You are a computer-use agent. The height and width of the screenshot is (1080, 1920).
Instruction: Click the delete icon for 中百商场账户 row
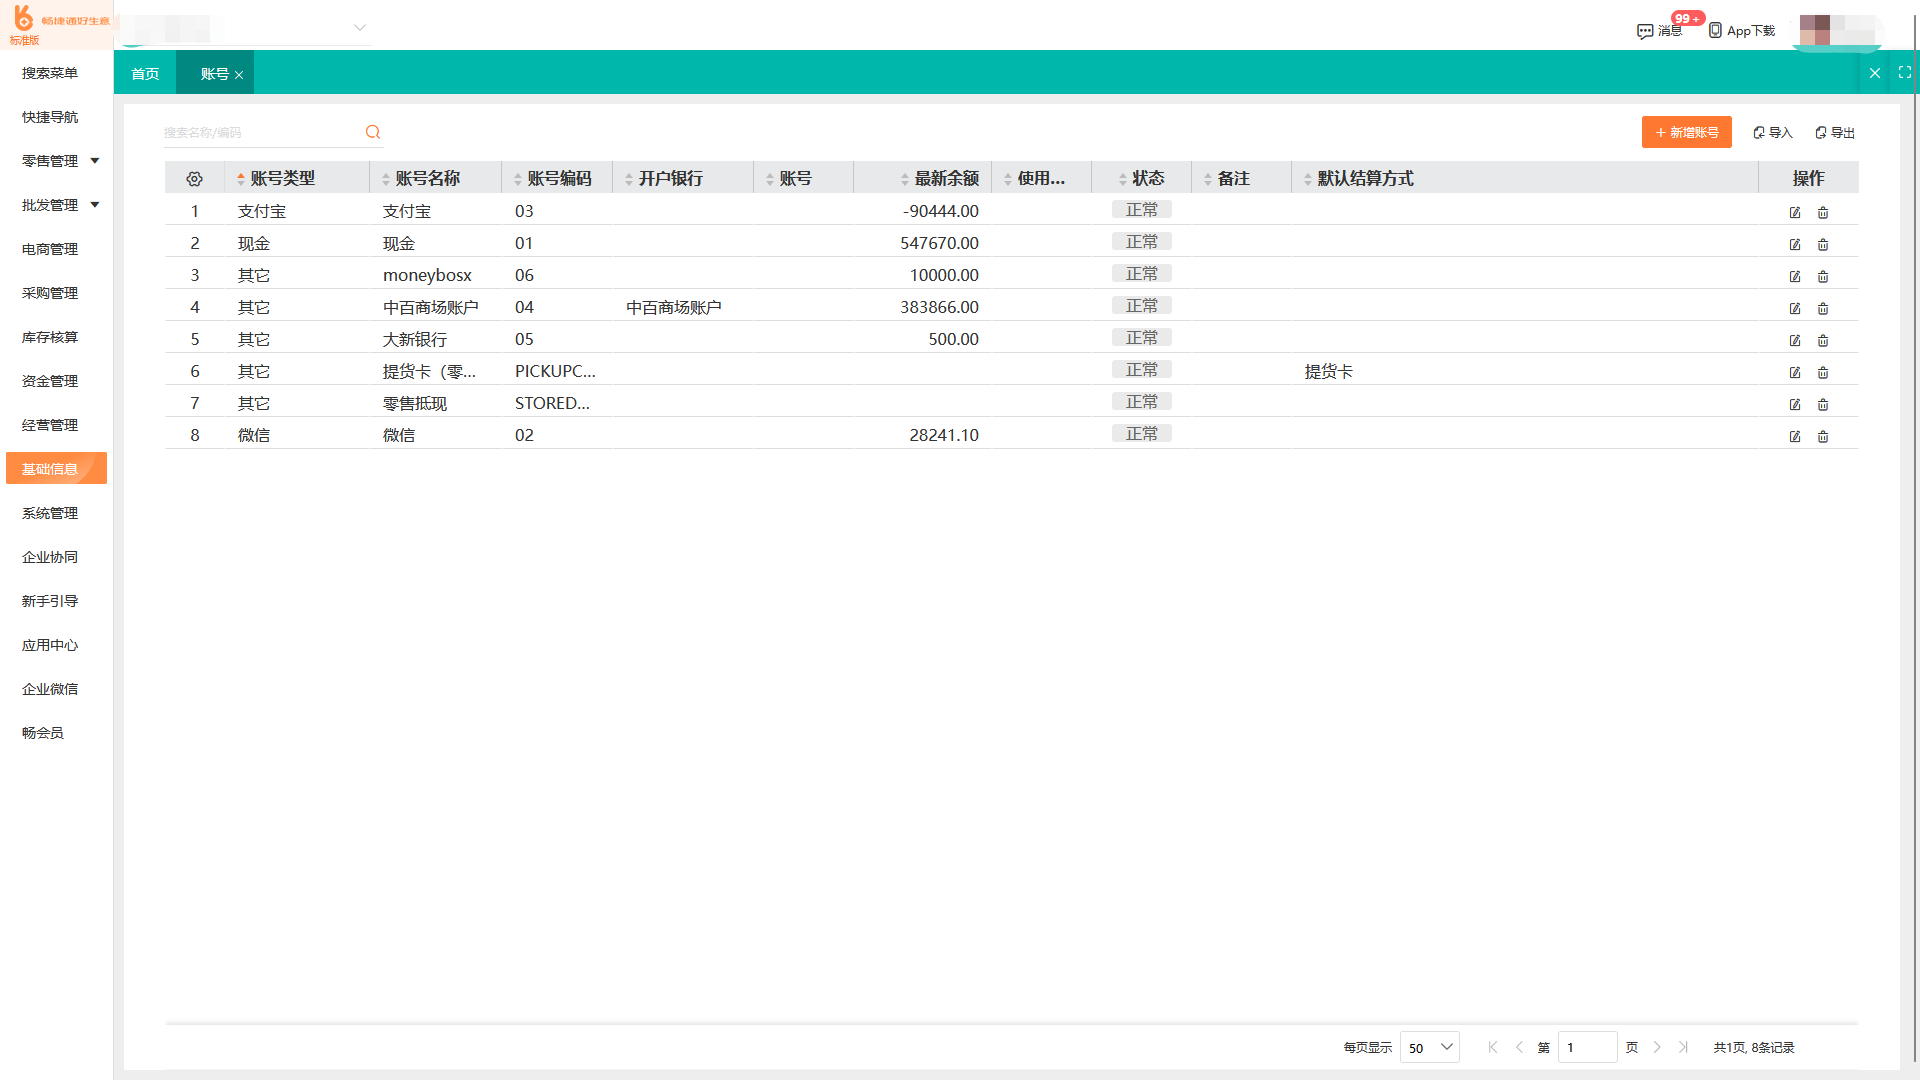point(1824,307)
